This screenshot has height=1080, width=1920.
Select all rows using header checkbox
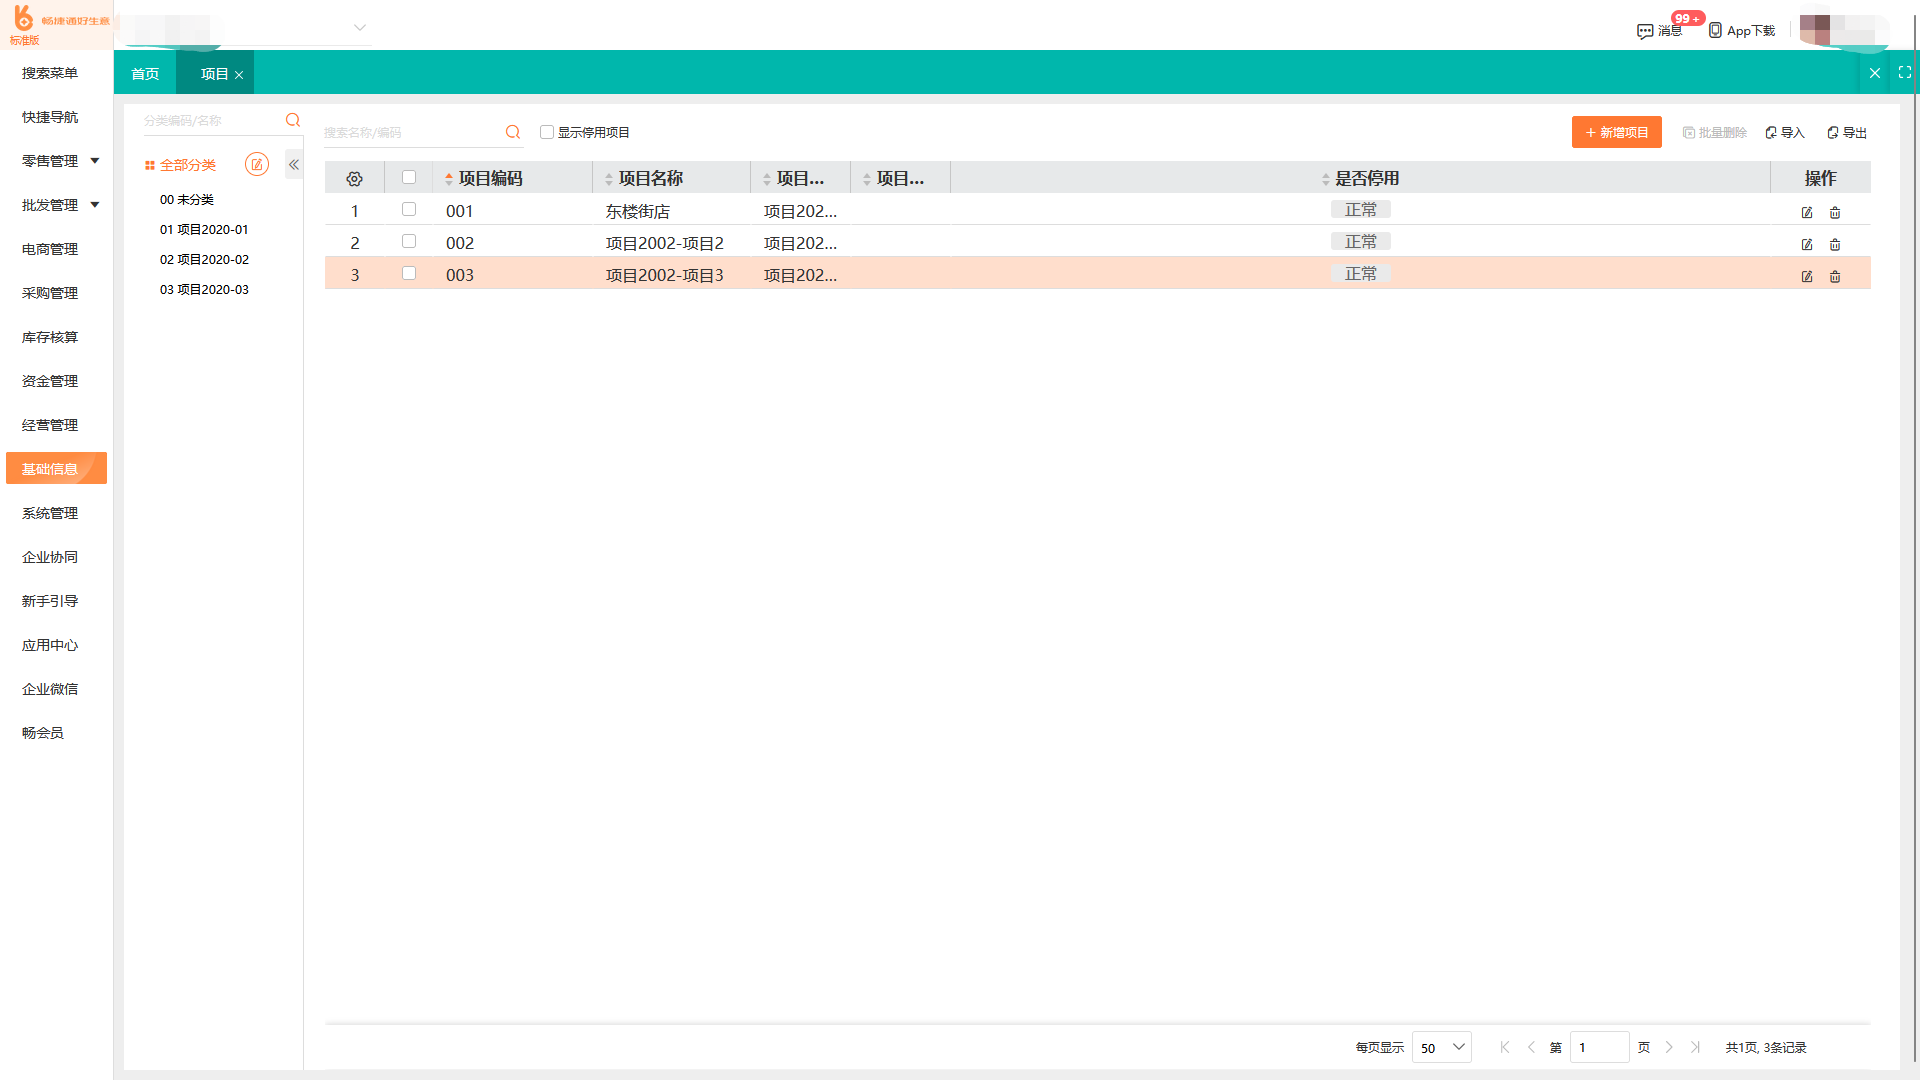point(409,178)
